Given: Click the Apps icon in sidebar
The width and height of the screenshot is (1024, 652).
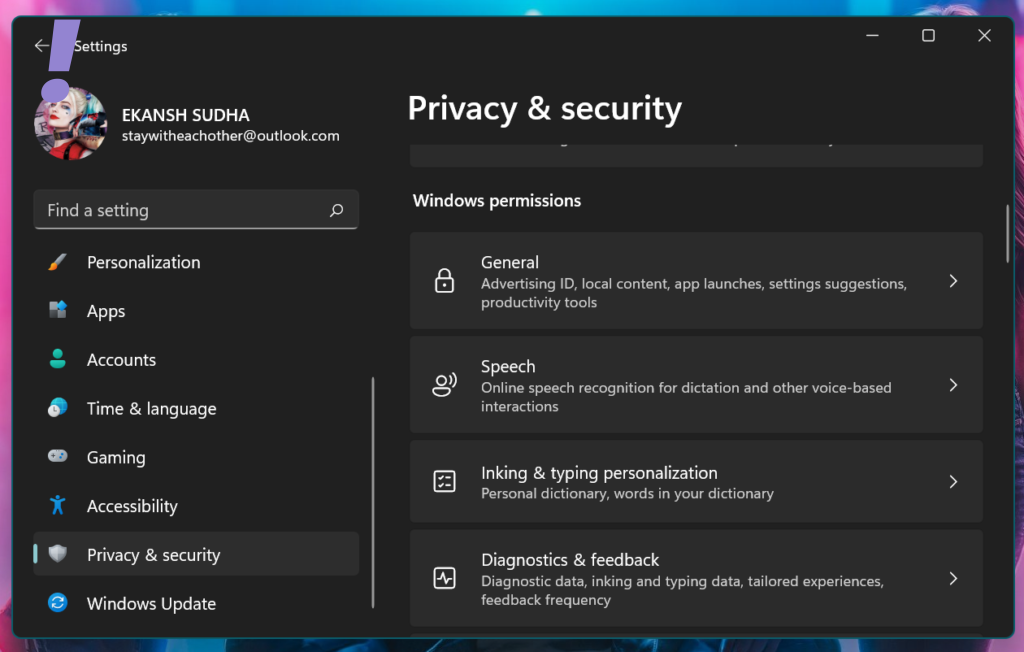Looking at the screenshot, I should point(58,311).
